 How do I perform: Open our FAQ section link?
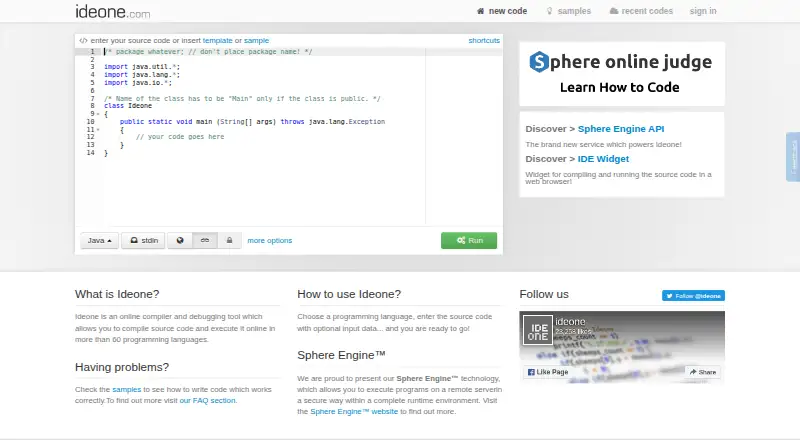(208, 401)
